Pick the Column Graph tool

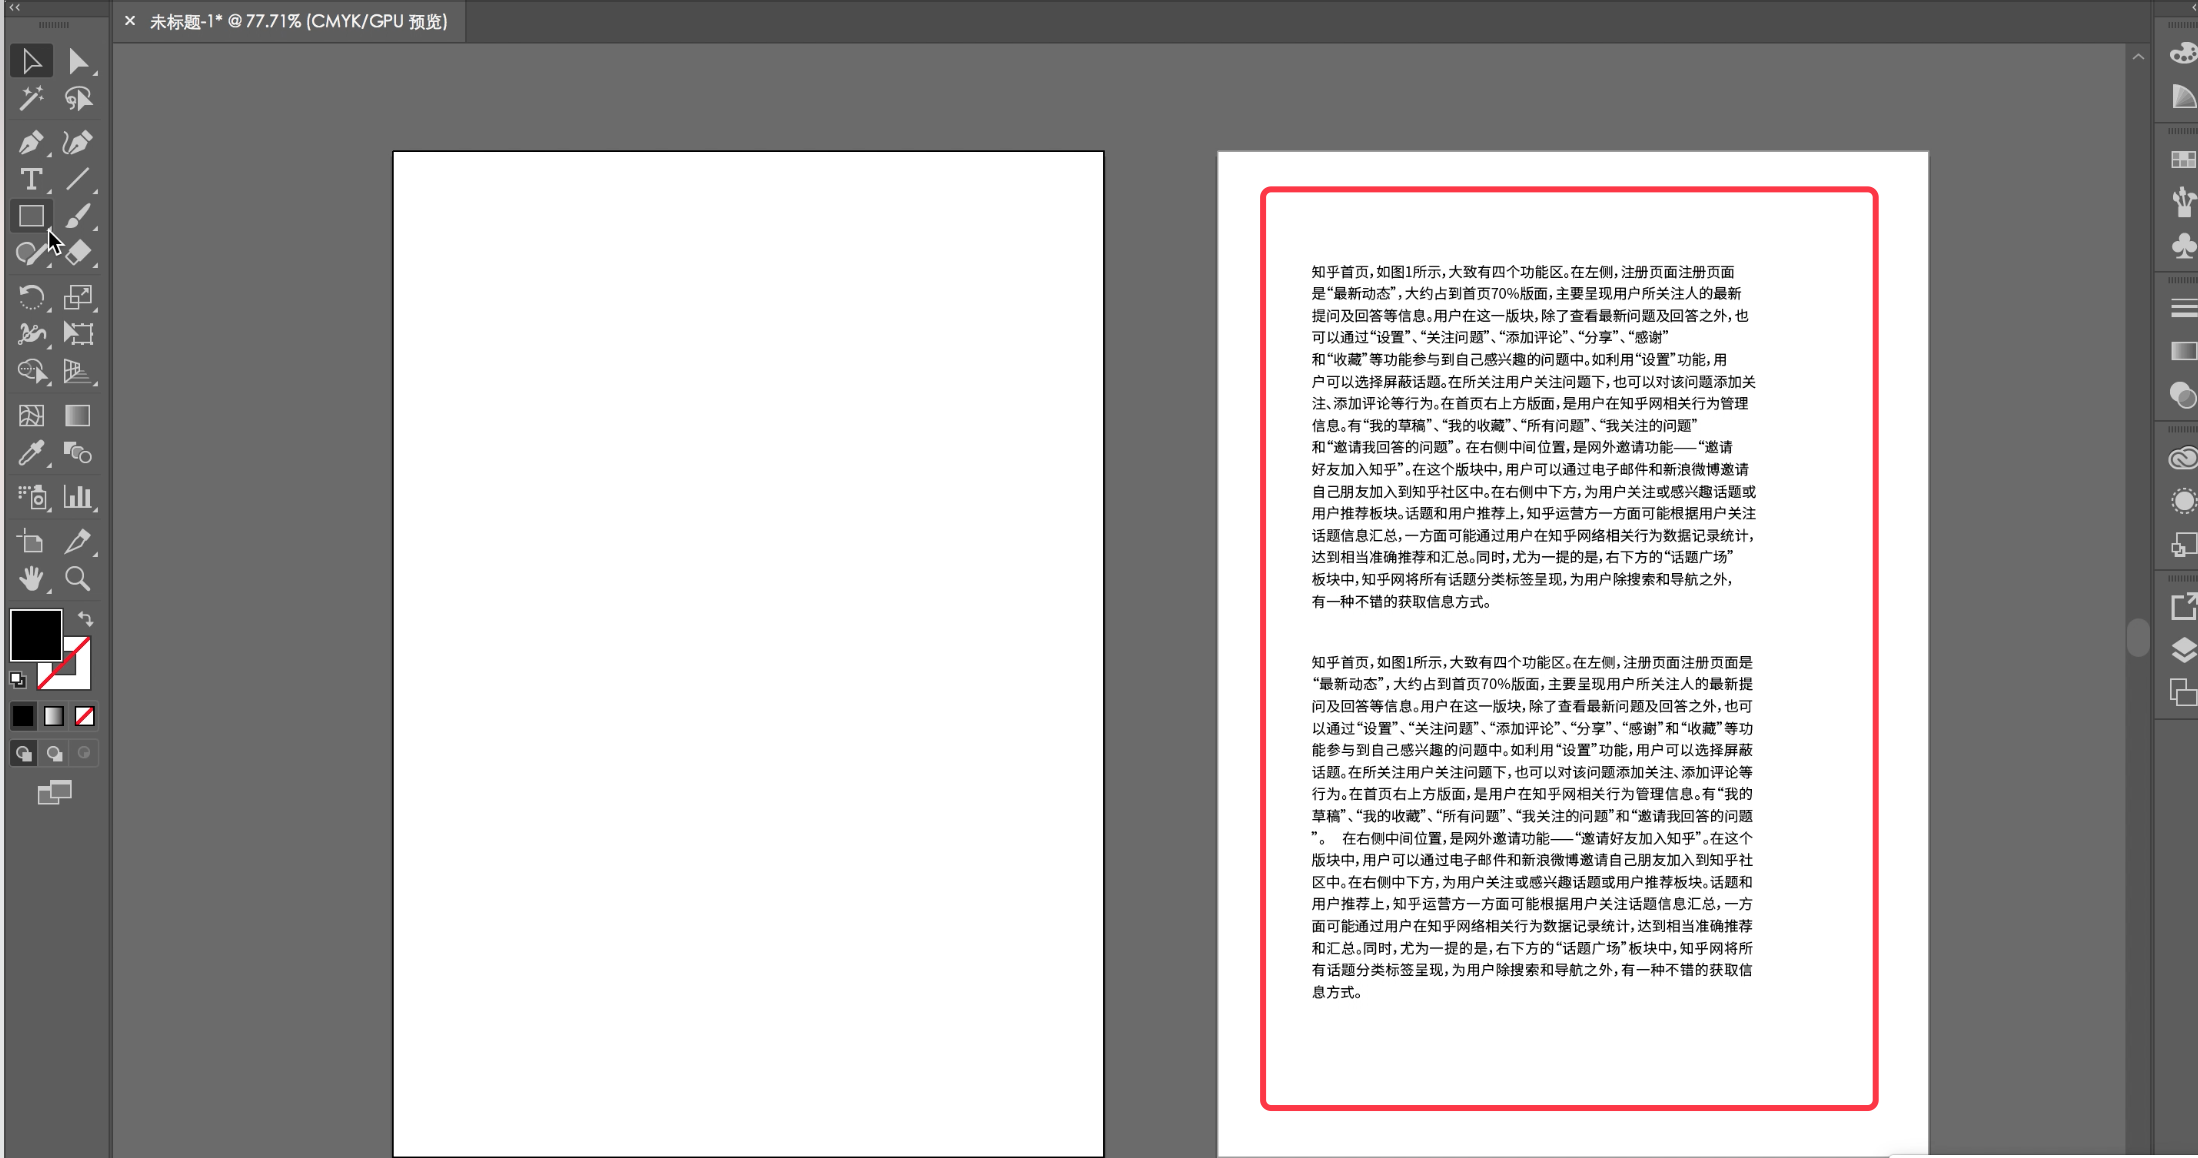click(x=78, y=497)
